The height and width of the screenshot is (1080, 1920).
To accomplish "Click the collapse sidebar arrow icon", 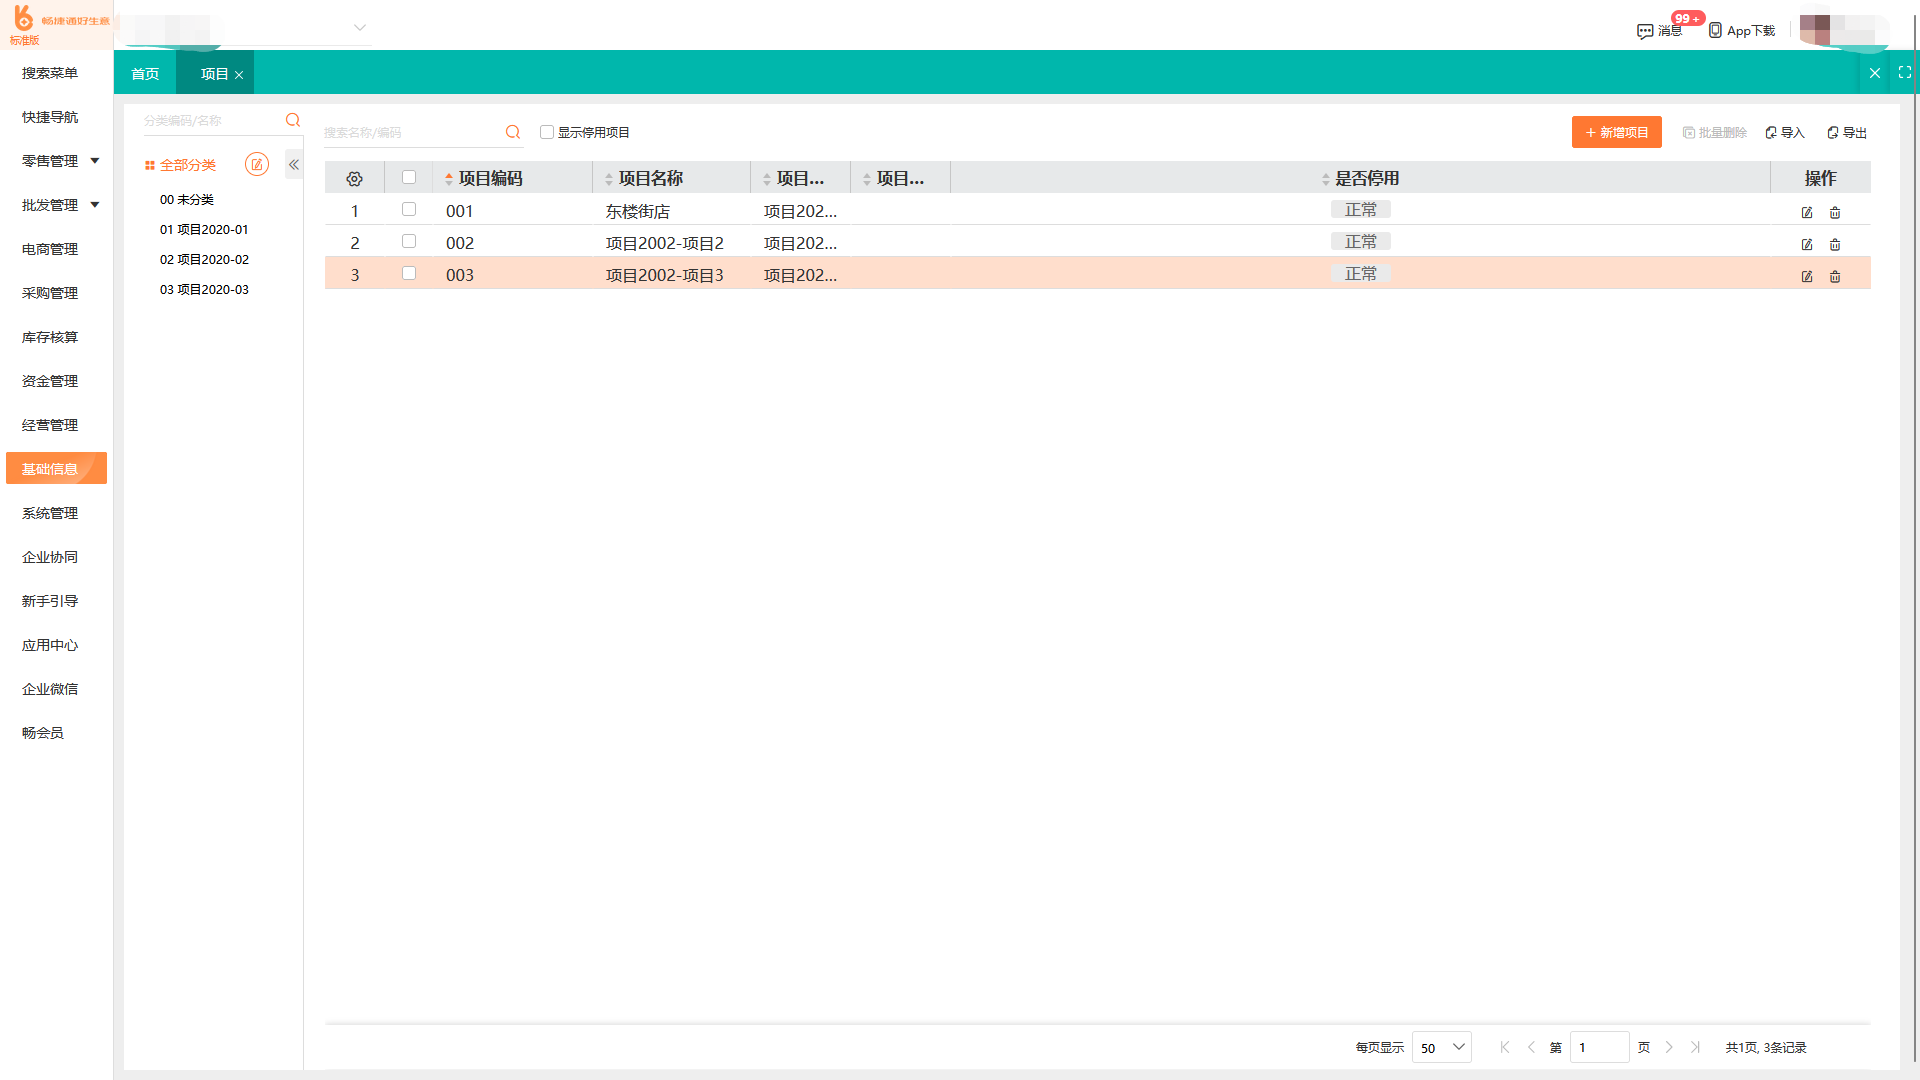I will 293,164.
